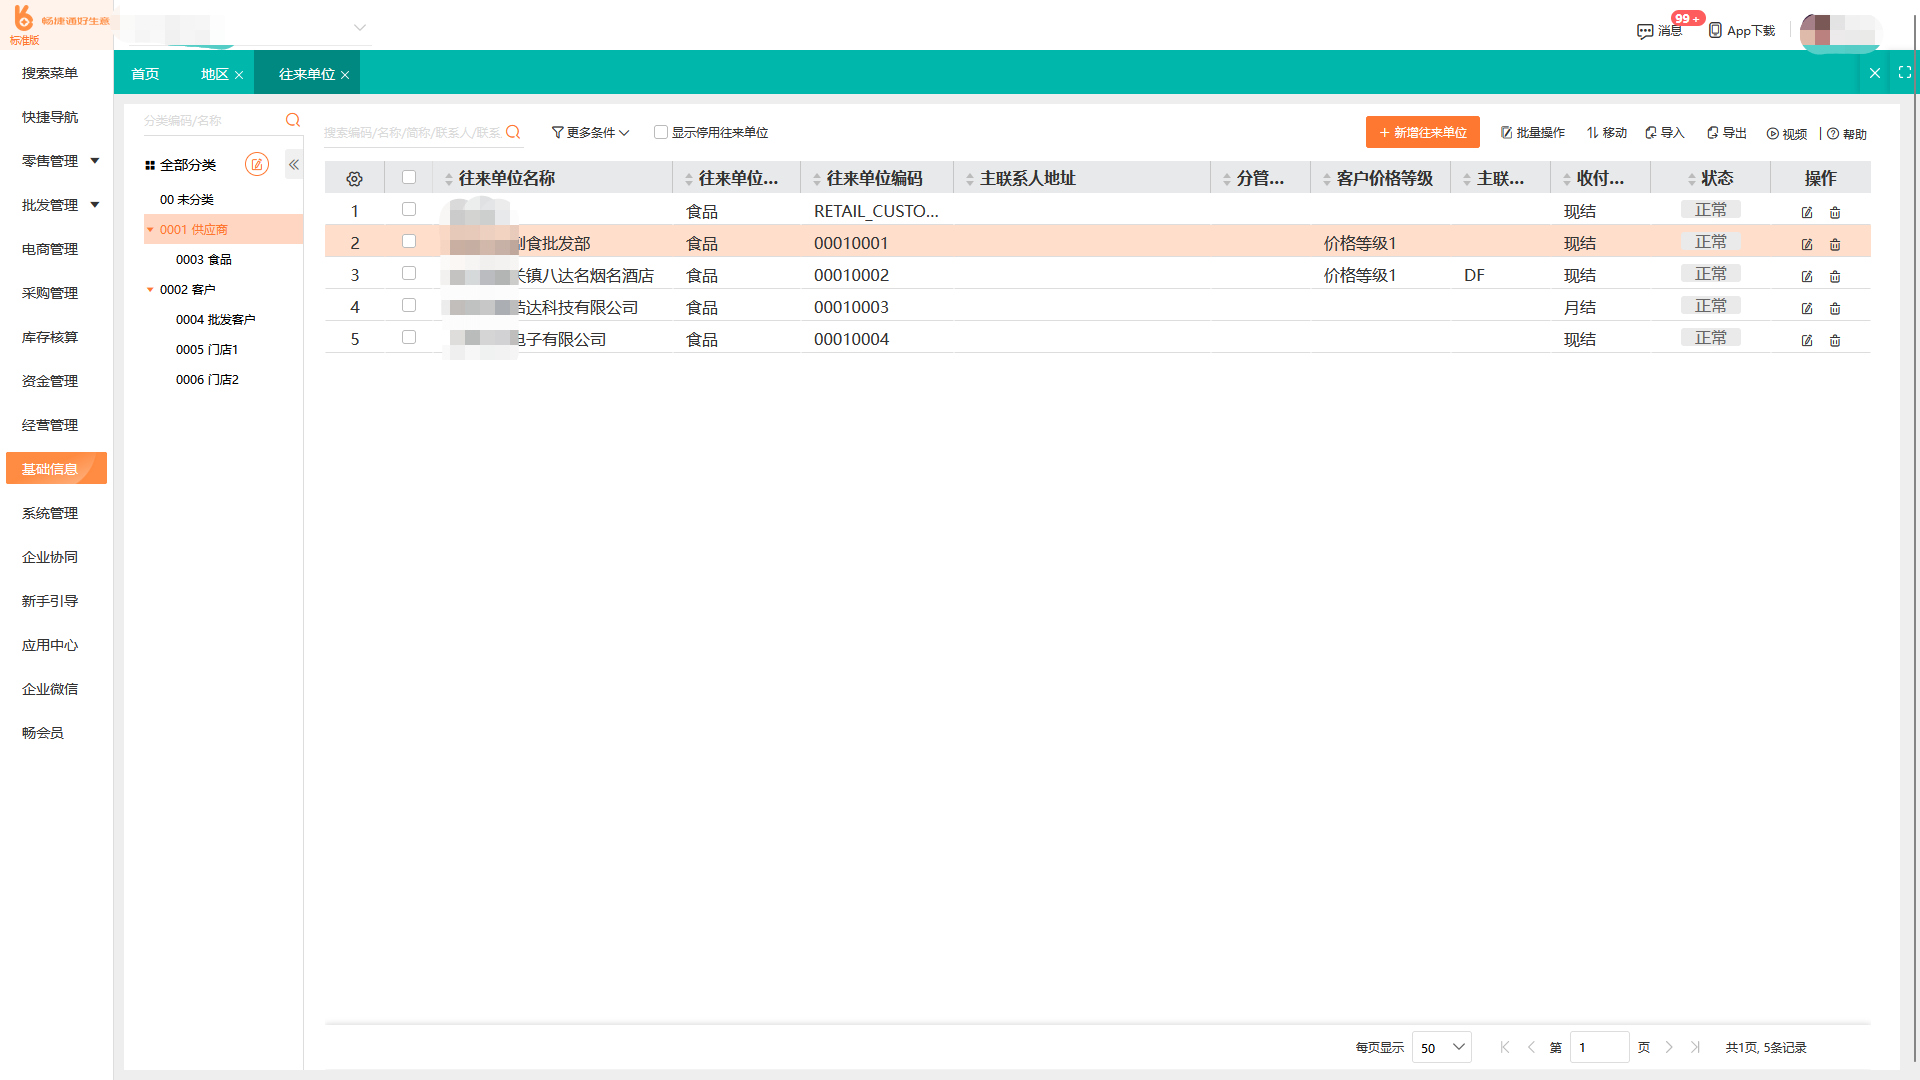Image resolution: width=1920 pixels, height=1080 pixels.
Task: Click the delete icon for row 5
Action: pos(1834,339)
